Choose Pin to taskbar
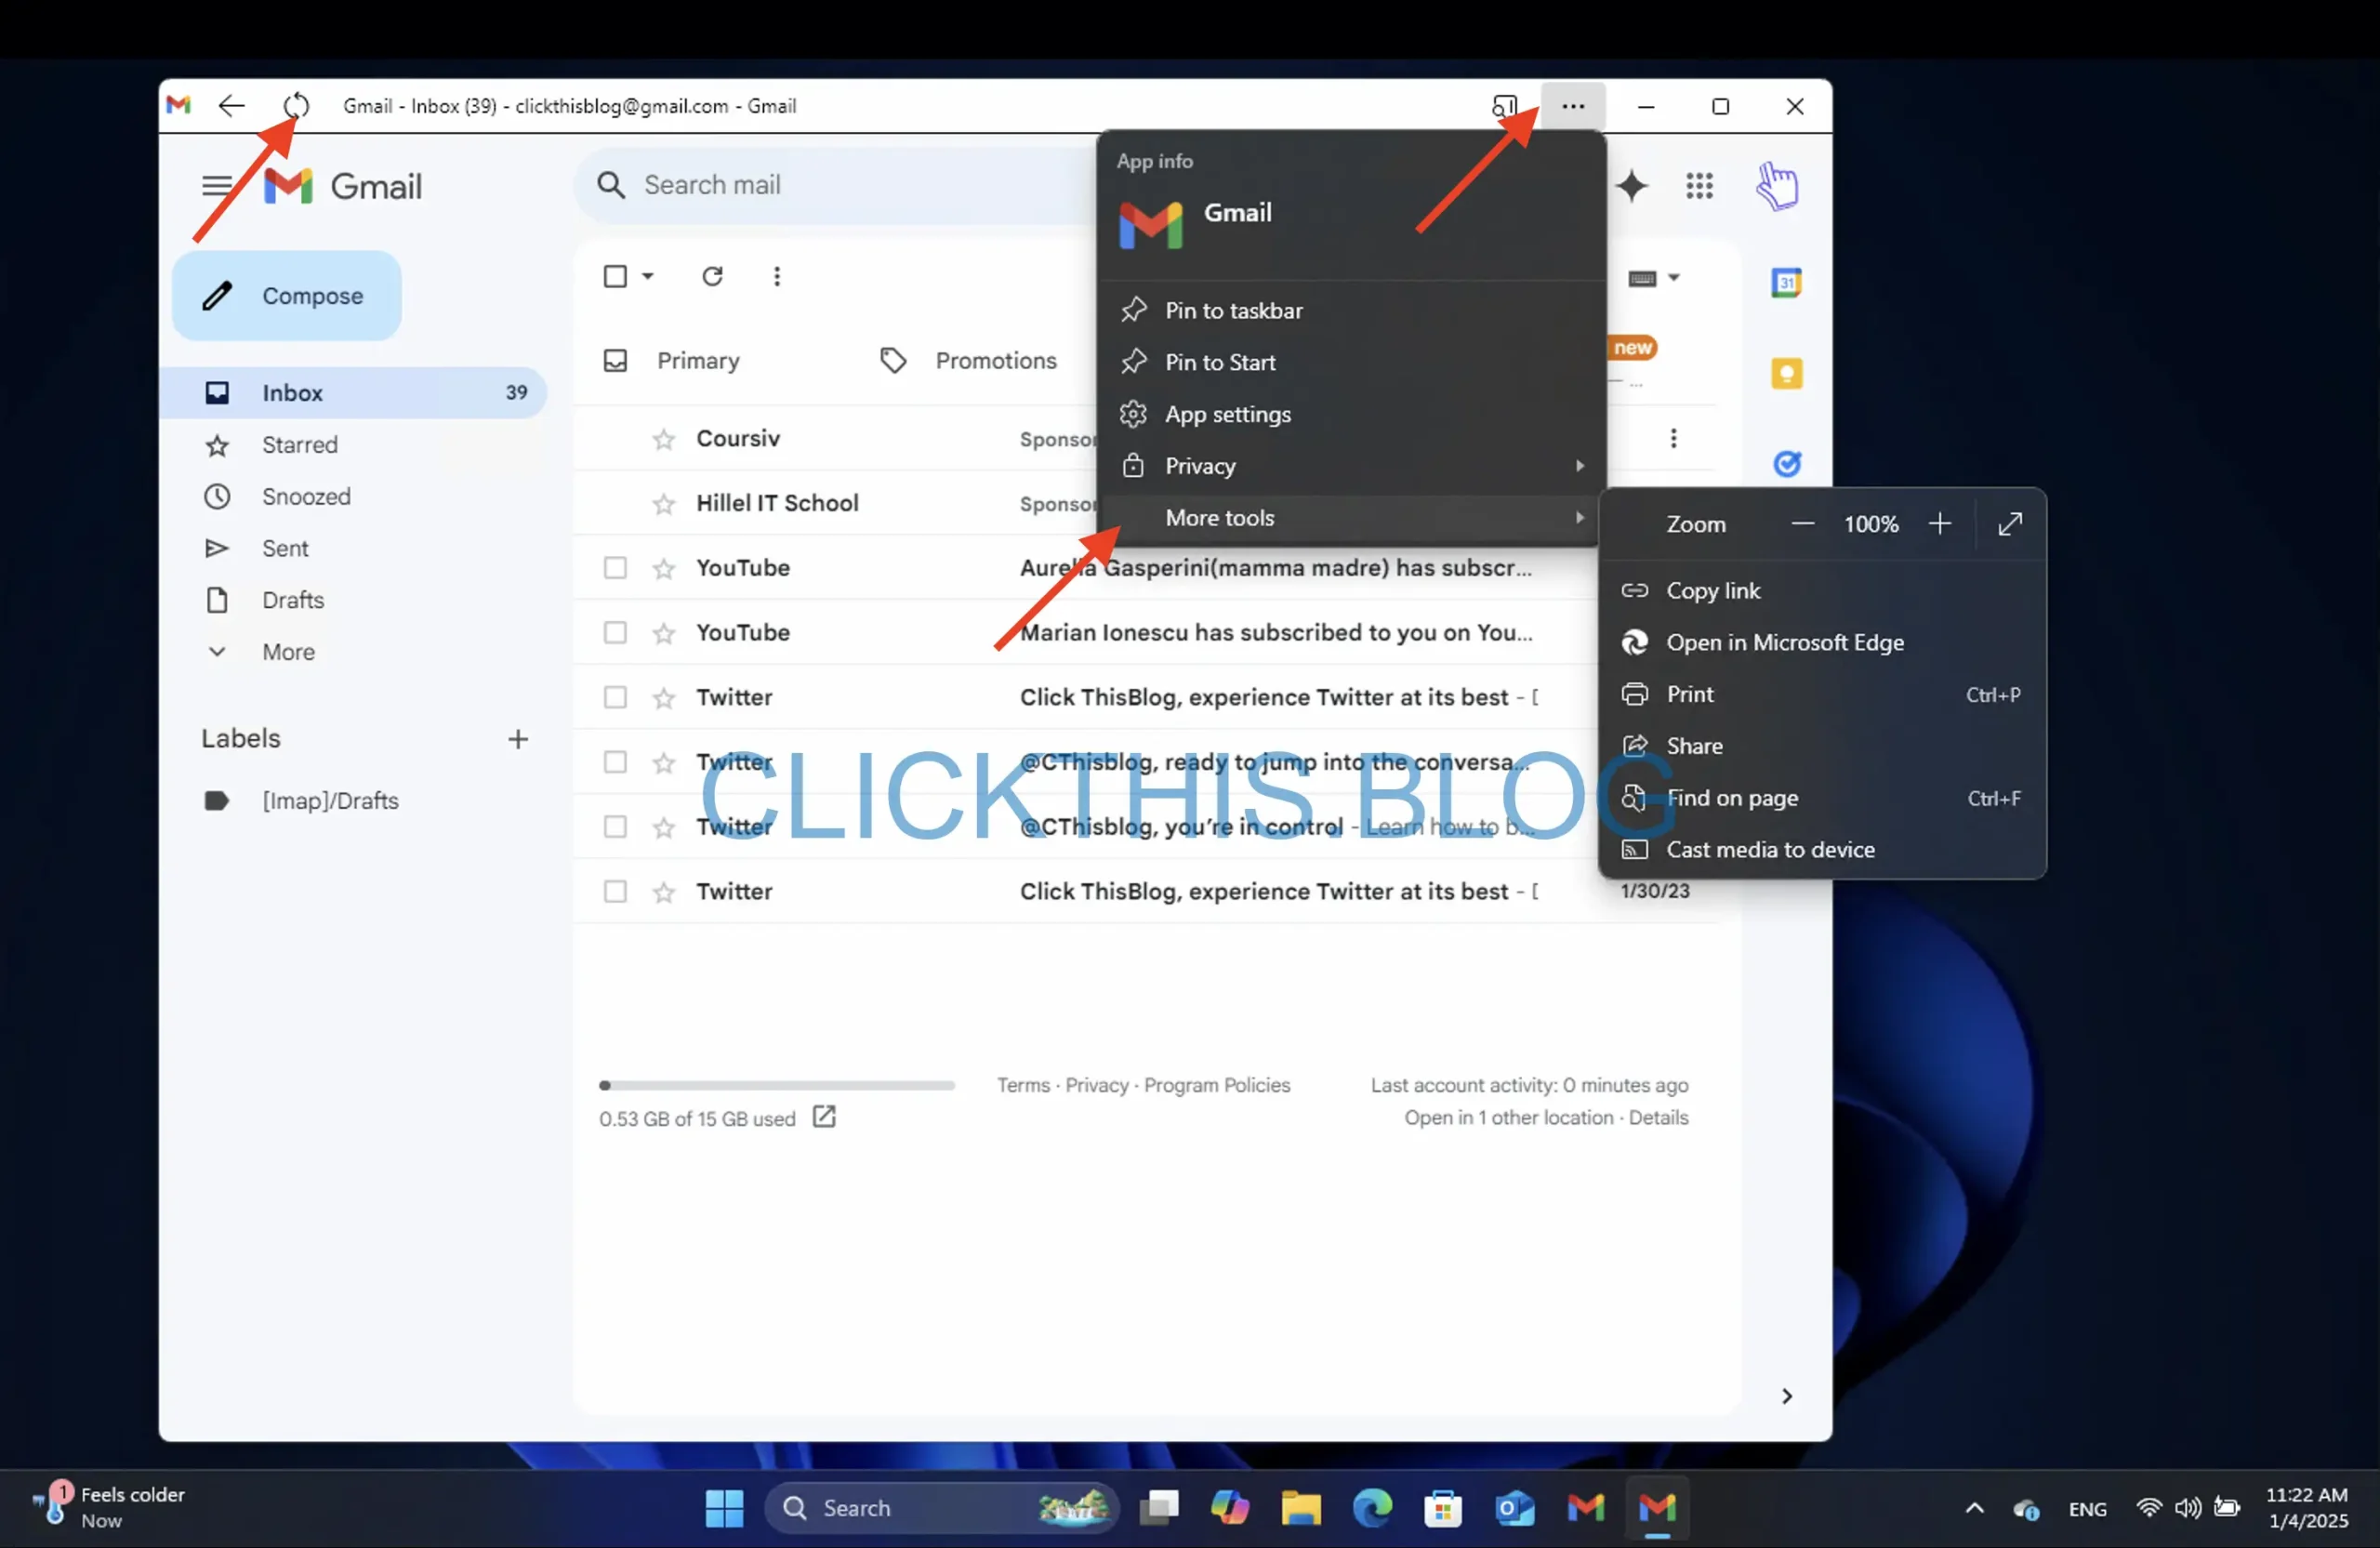This screenshot has width=2380, height=1548. click(1352, 310)
